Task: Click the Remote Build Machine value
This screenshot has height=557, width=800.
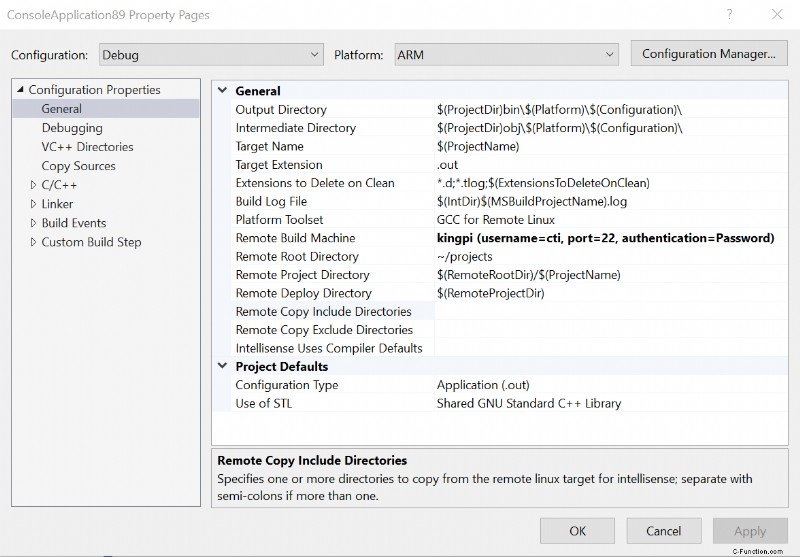Action: (x=605, y=238)
